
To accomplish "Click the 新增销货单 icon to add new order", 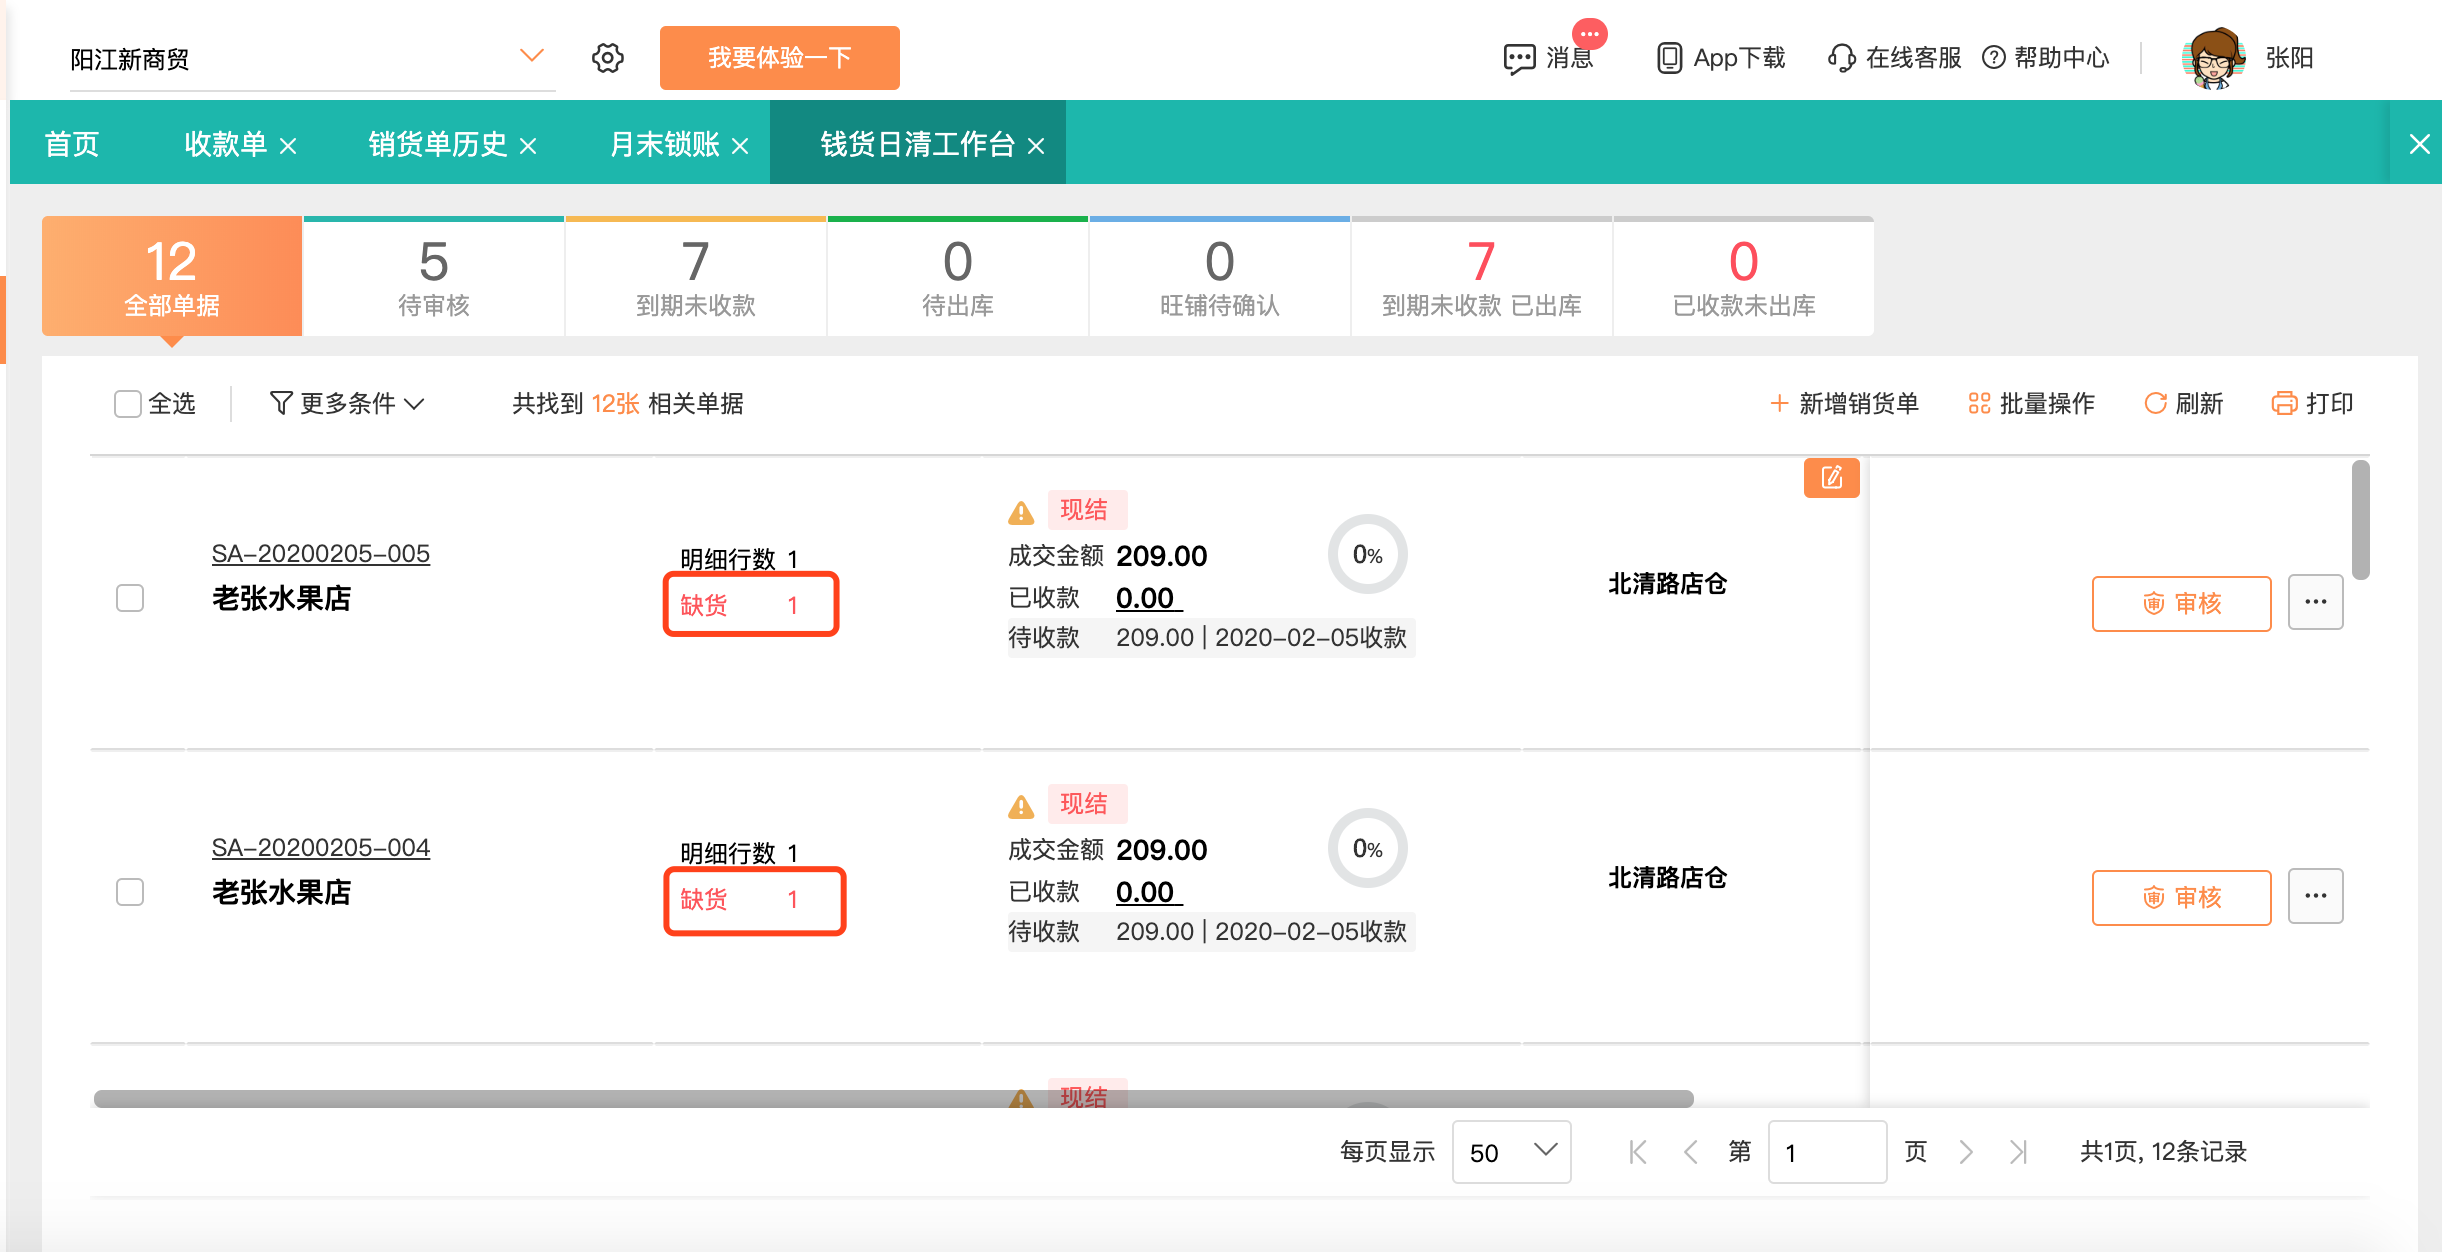I will (1775, 404).
